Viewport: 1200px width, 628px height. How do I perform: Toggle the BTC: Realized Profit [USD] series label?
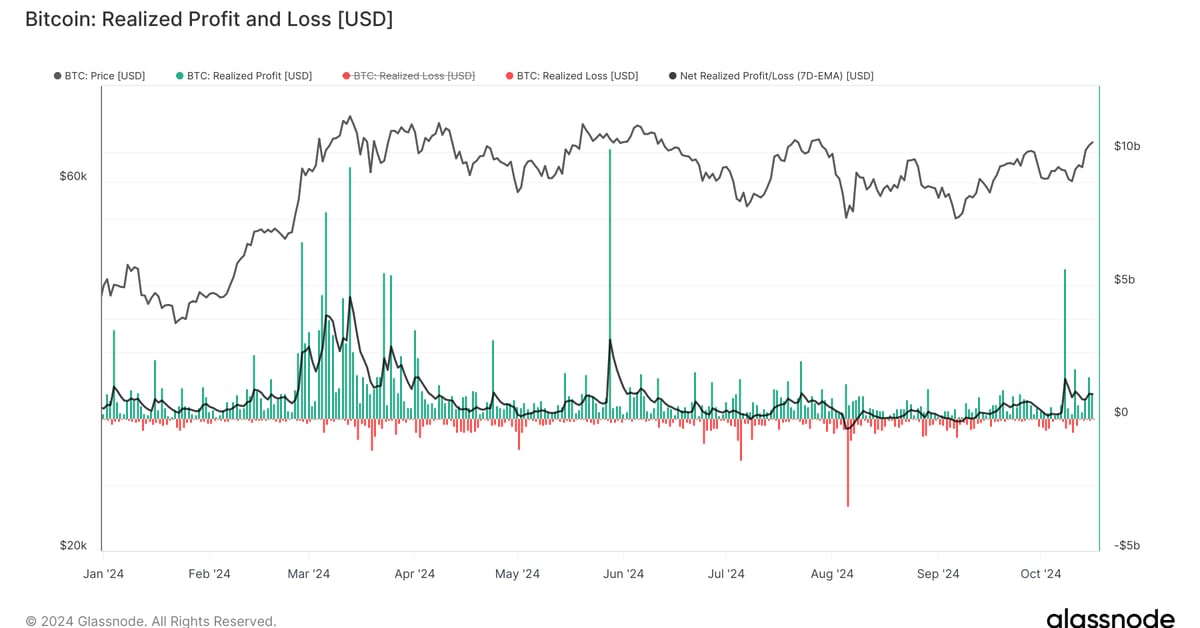click(x=249, y=76)
